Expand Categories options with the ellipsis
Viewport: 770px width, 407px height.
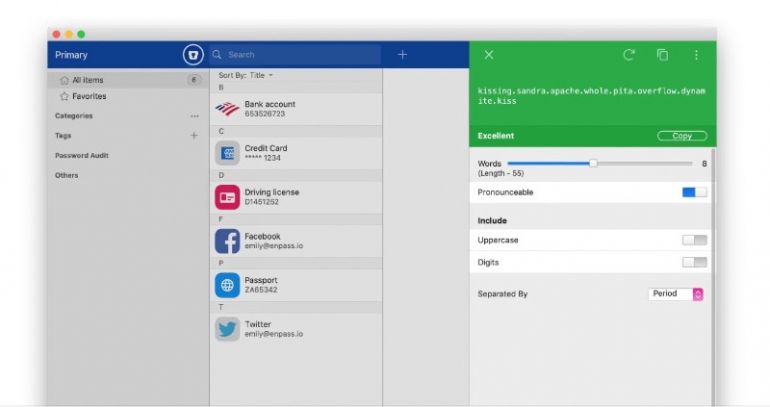[x=194, y=116]
